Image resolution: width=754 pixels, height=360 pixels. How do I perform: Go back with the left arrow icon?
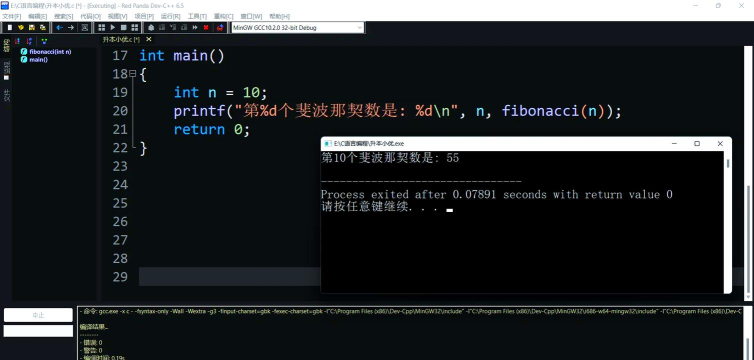[59, 27]
